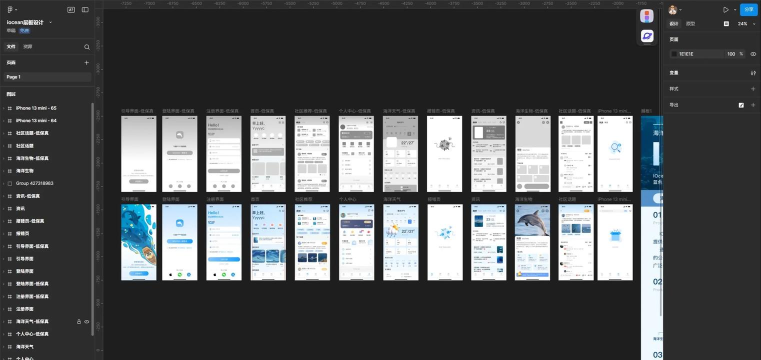
Task: Open the file name dropdown arrow
Action: click(x=50, y=22)
